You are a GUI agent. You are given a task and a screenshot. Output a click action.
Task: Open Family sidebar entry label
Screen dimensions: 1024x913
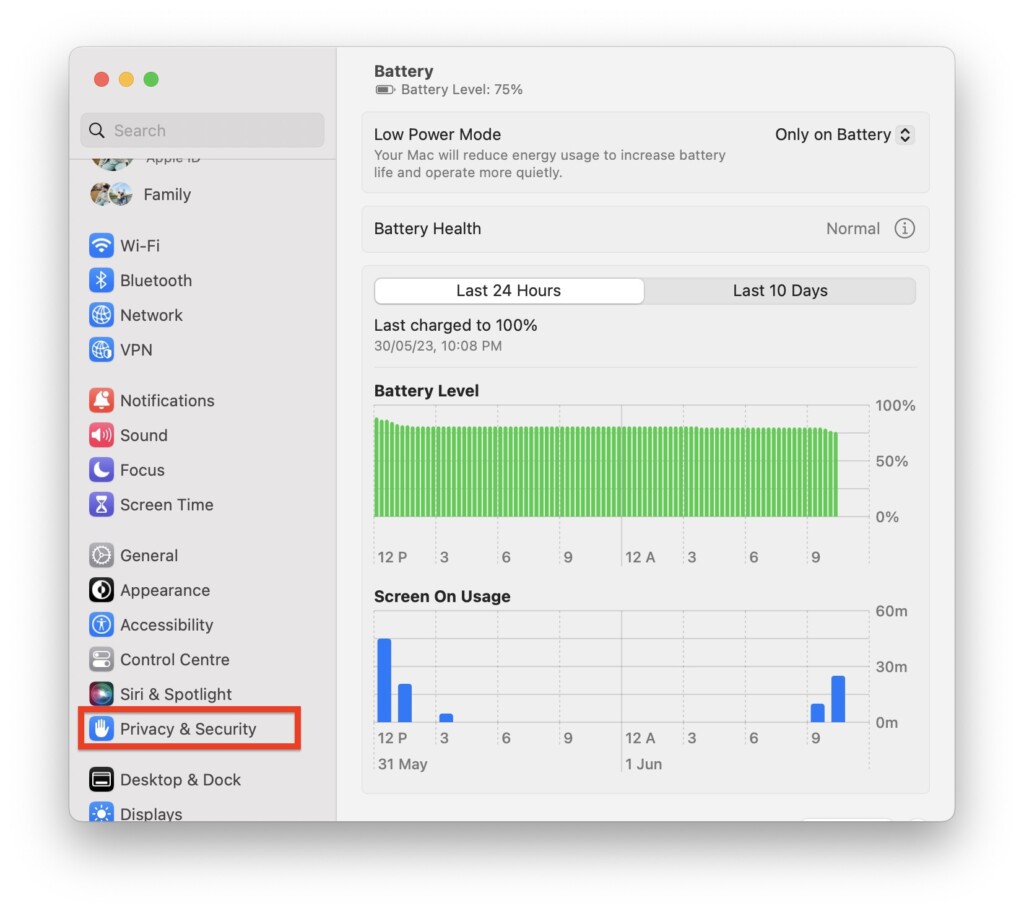pyautogui.click(x=167, y=195)
